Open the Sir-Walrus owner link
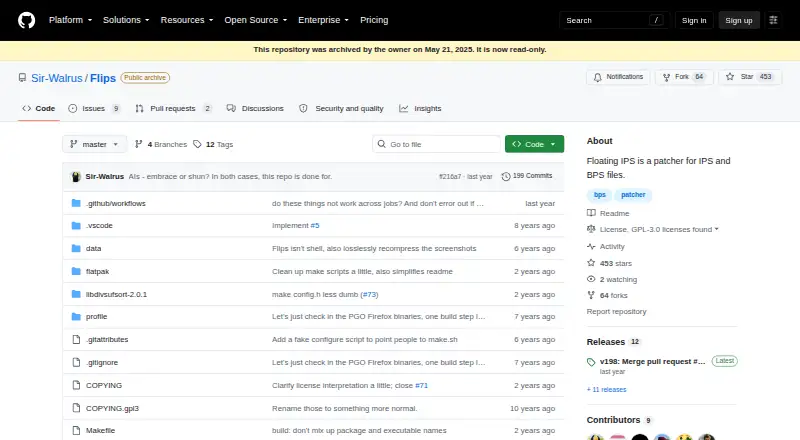The width and height of the screenshot is (800, 440). [x=57, y=78]
